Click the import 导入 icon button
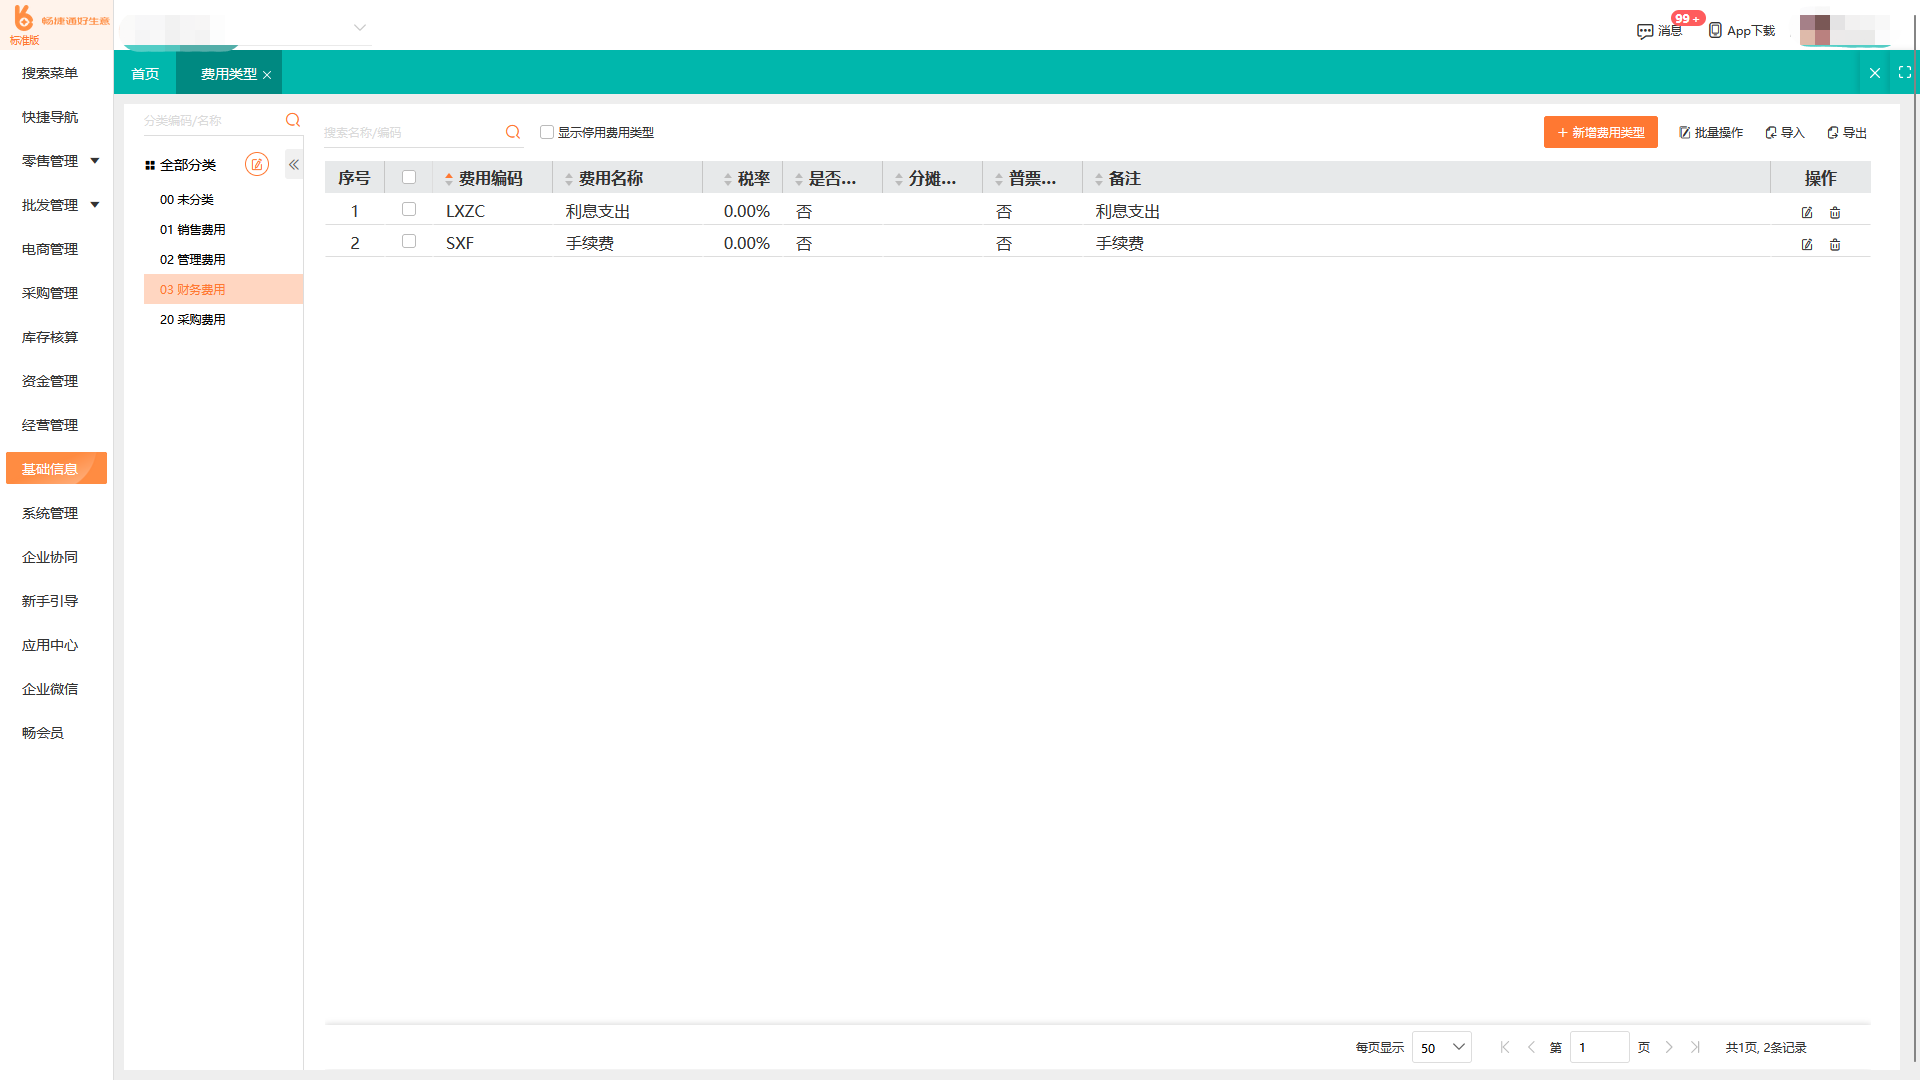The image size is (1920, 1080). tap(1787, 131)
